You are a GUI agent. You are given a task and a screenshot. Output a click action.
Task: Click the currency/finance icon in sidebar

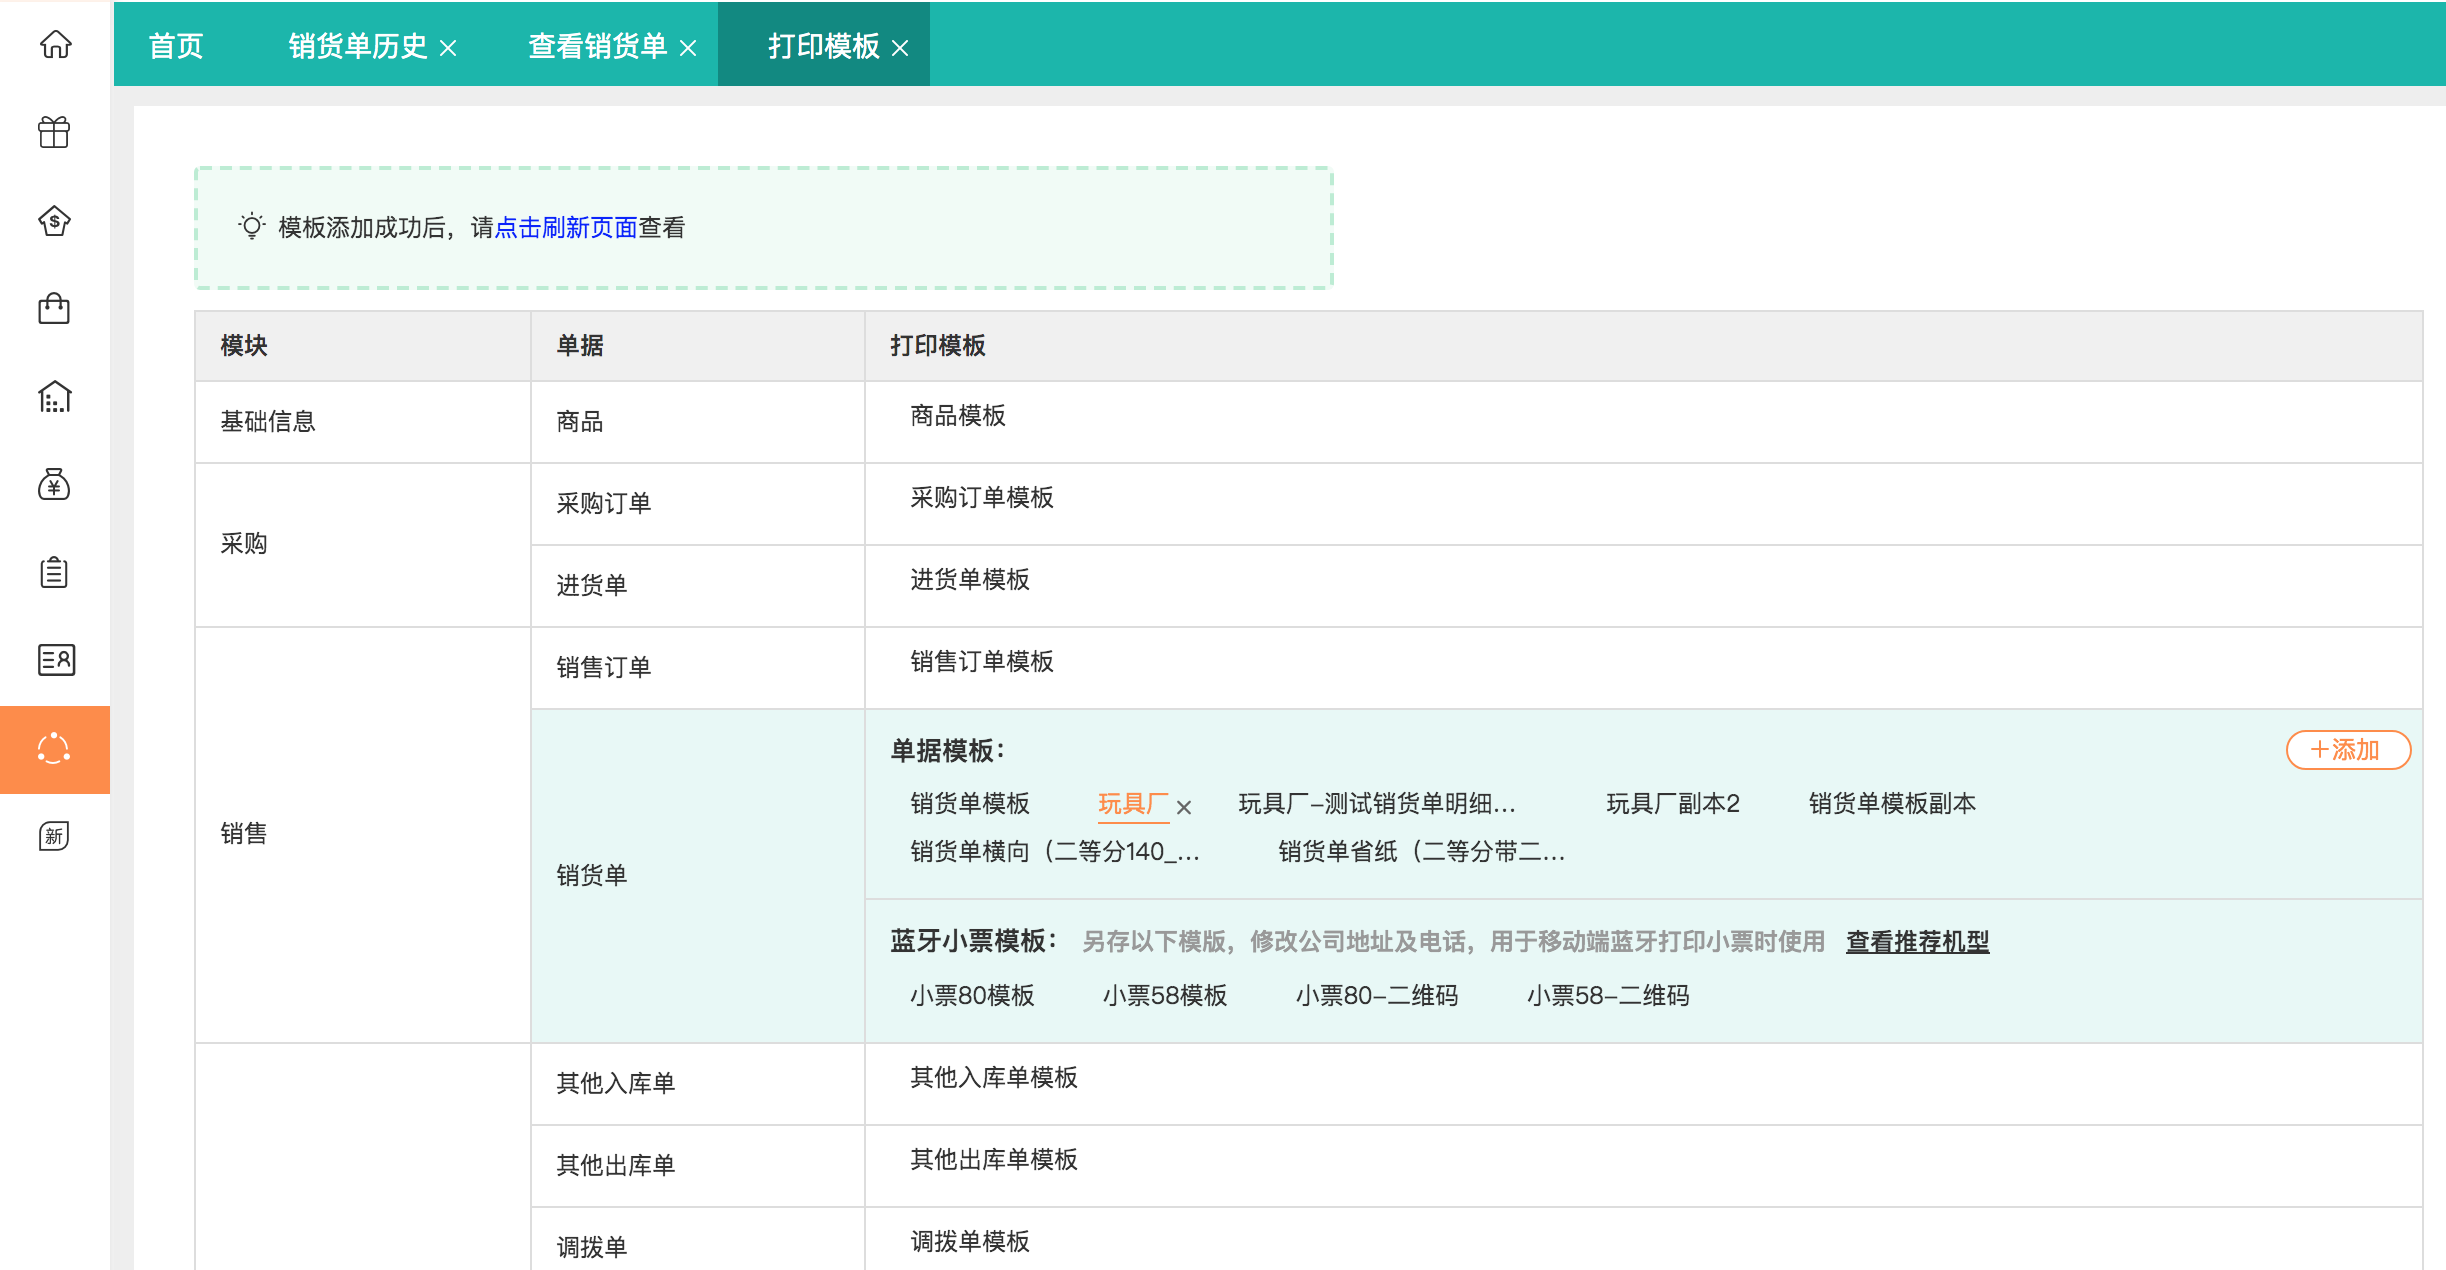point(55,484)
